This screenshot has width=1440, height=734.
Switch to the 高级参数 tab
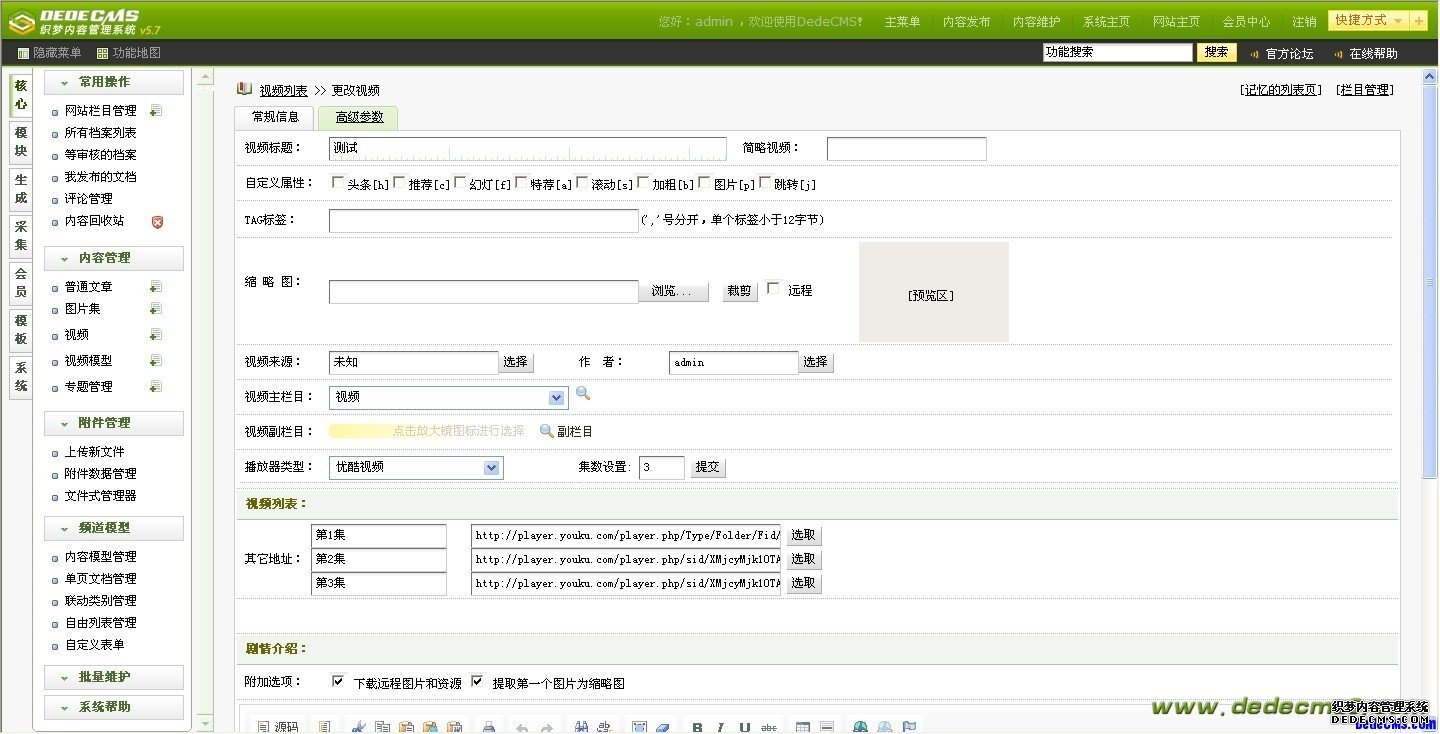pos(358,117)
